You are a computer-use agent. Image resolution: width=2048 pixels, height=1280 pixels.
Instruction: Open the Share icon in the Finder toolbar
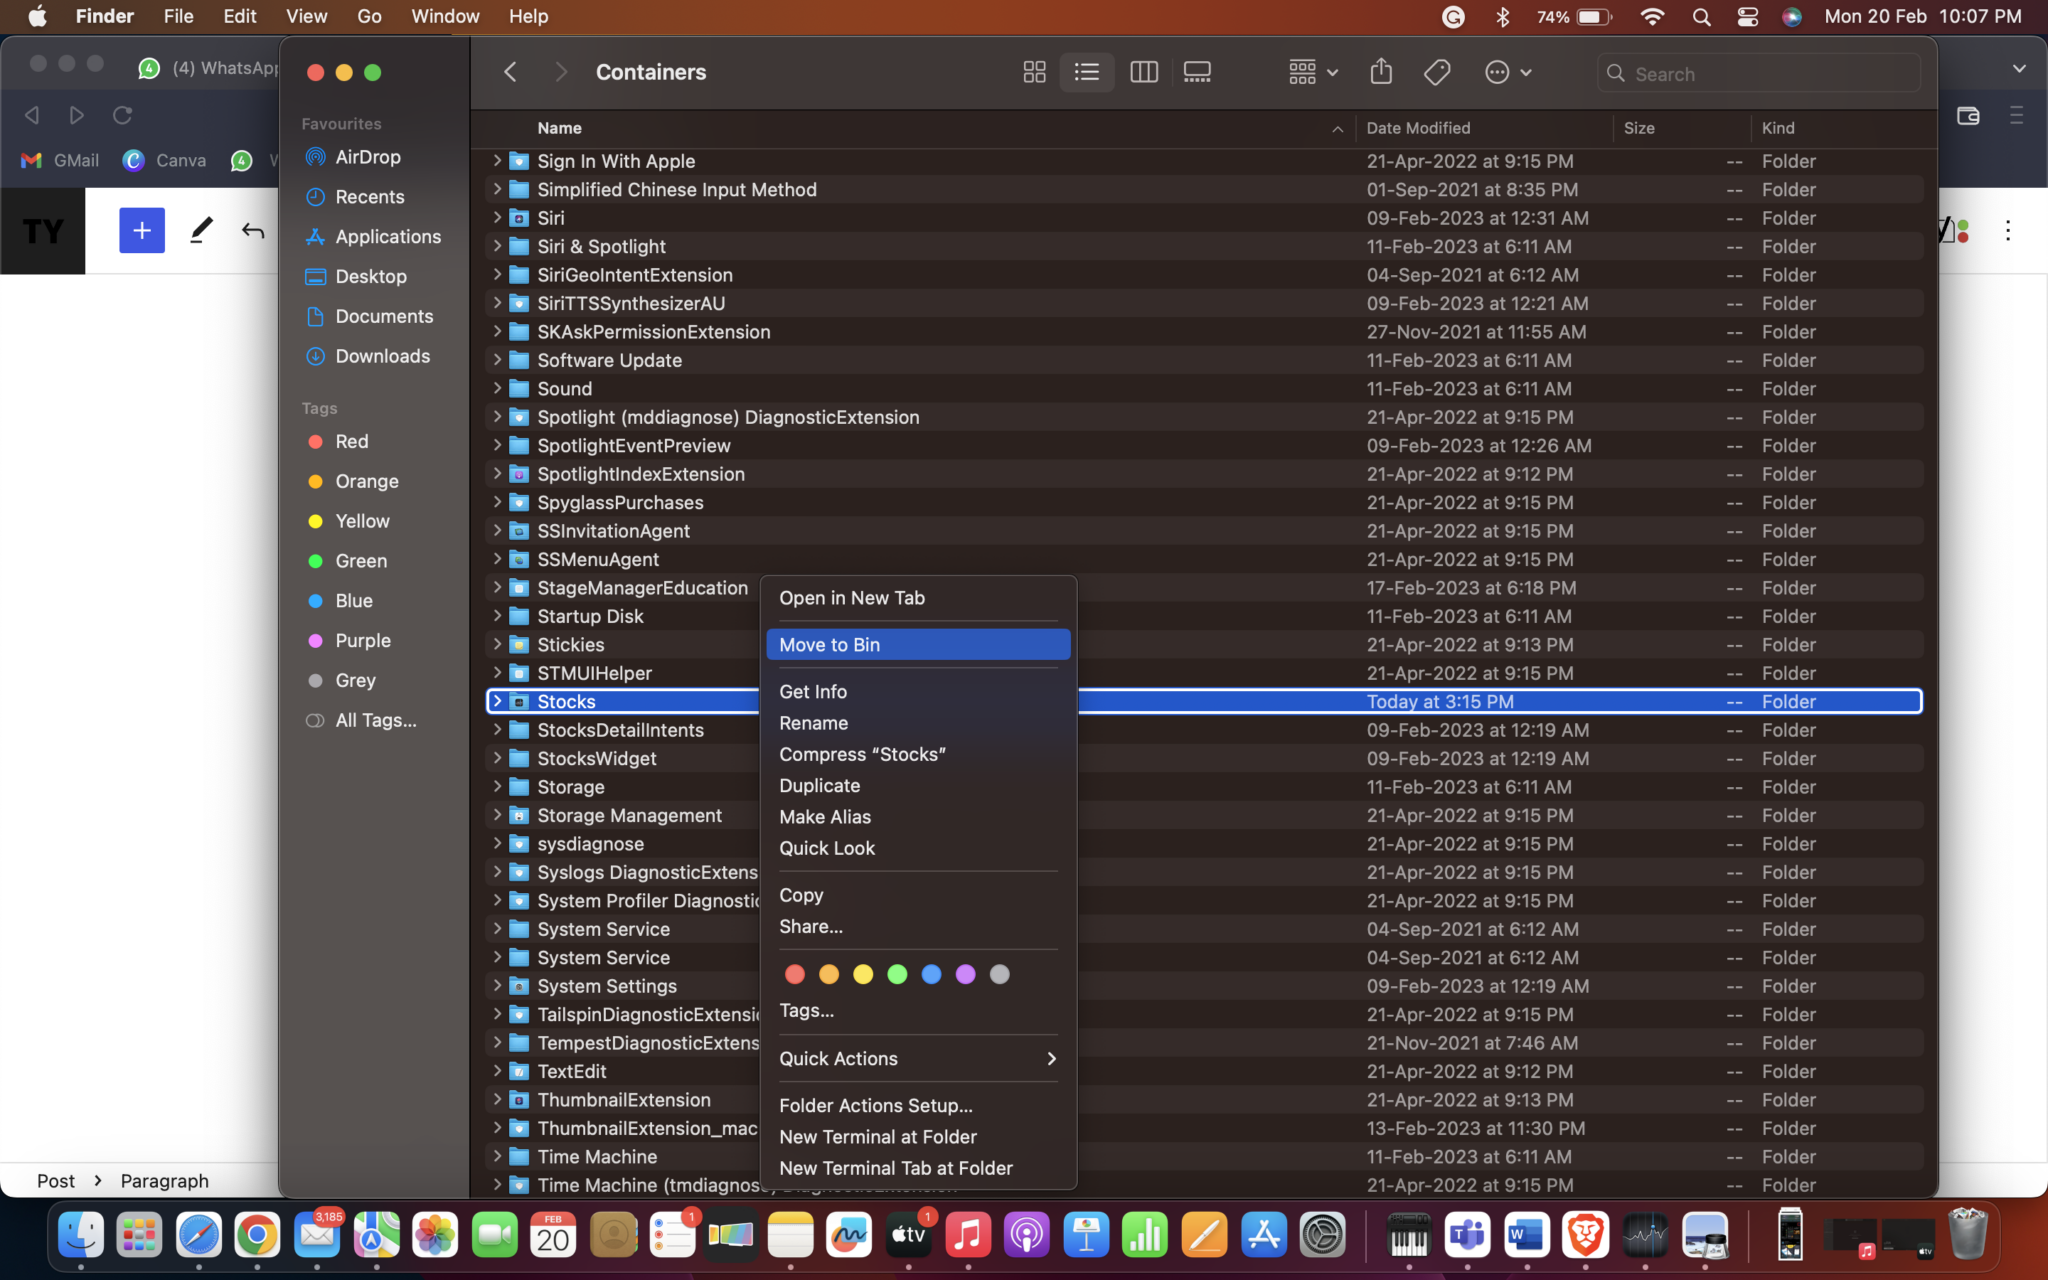(1381, 71)
